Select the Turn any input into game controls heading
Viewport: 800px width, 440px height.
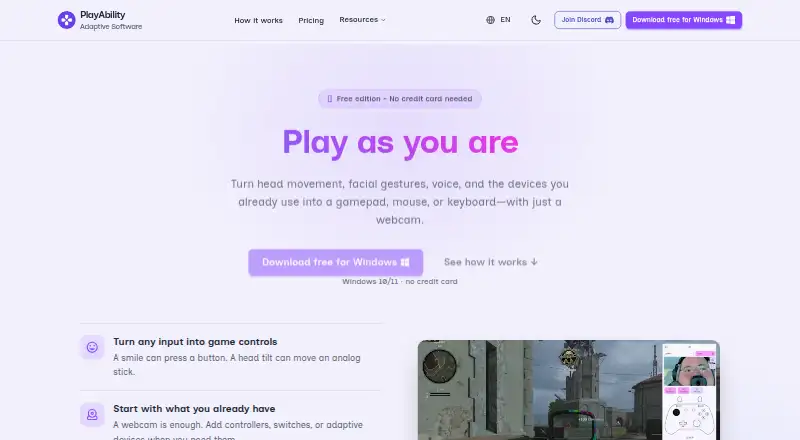pos(195,341)
